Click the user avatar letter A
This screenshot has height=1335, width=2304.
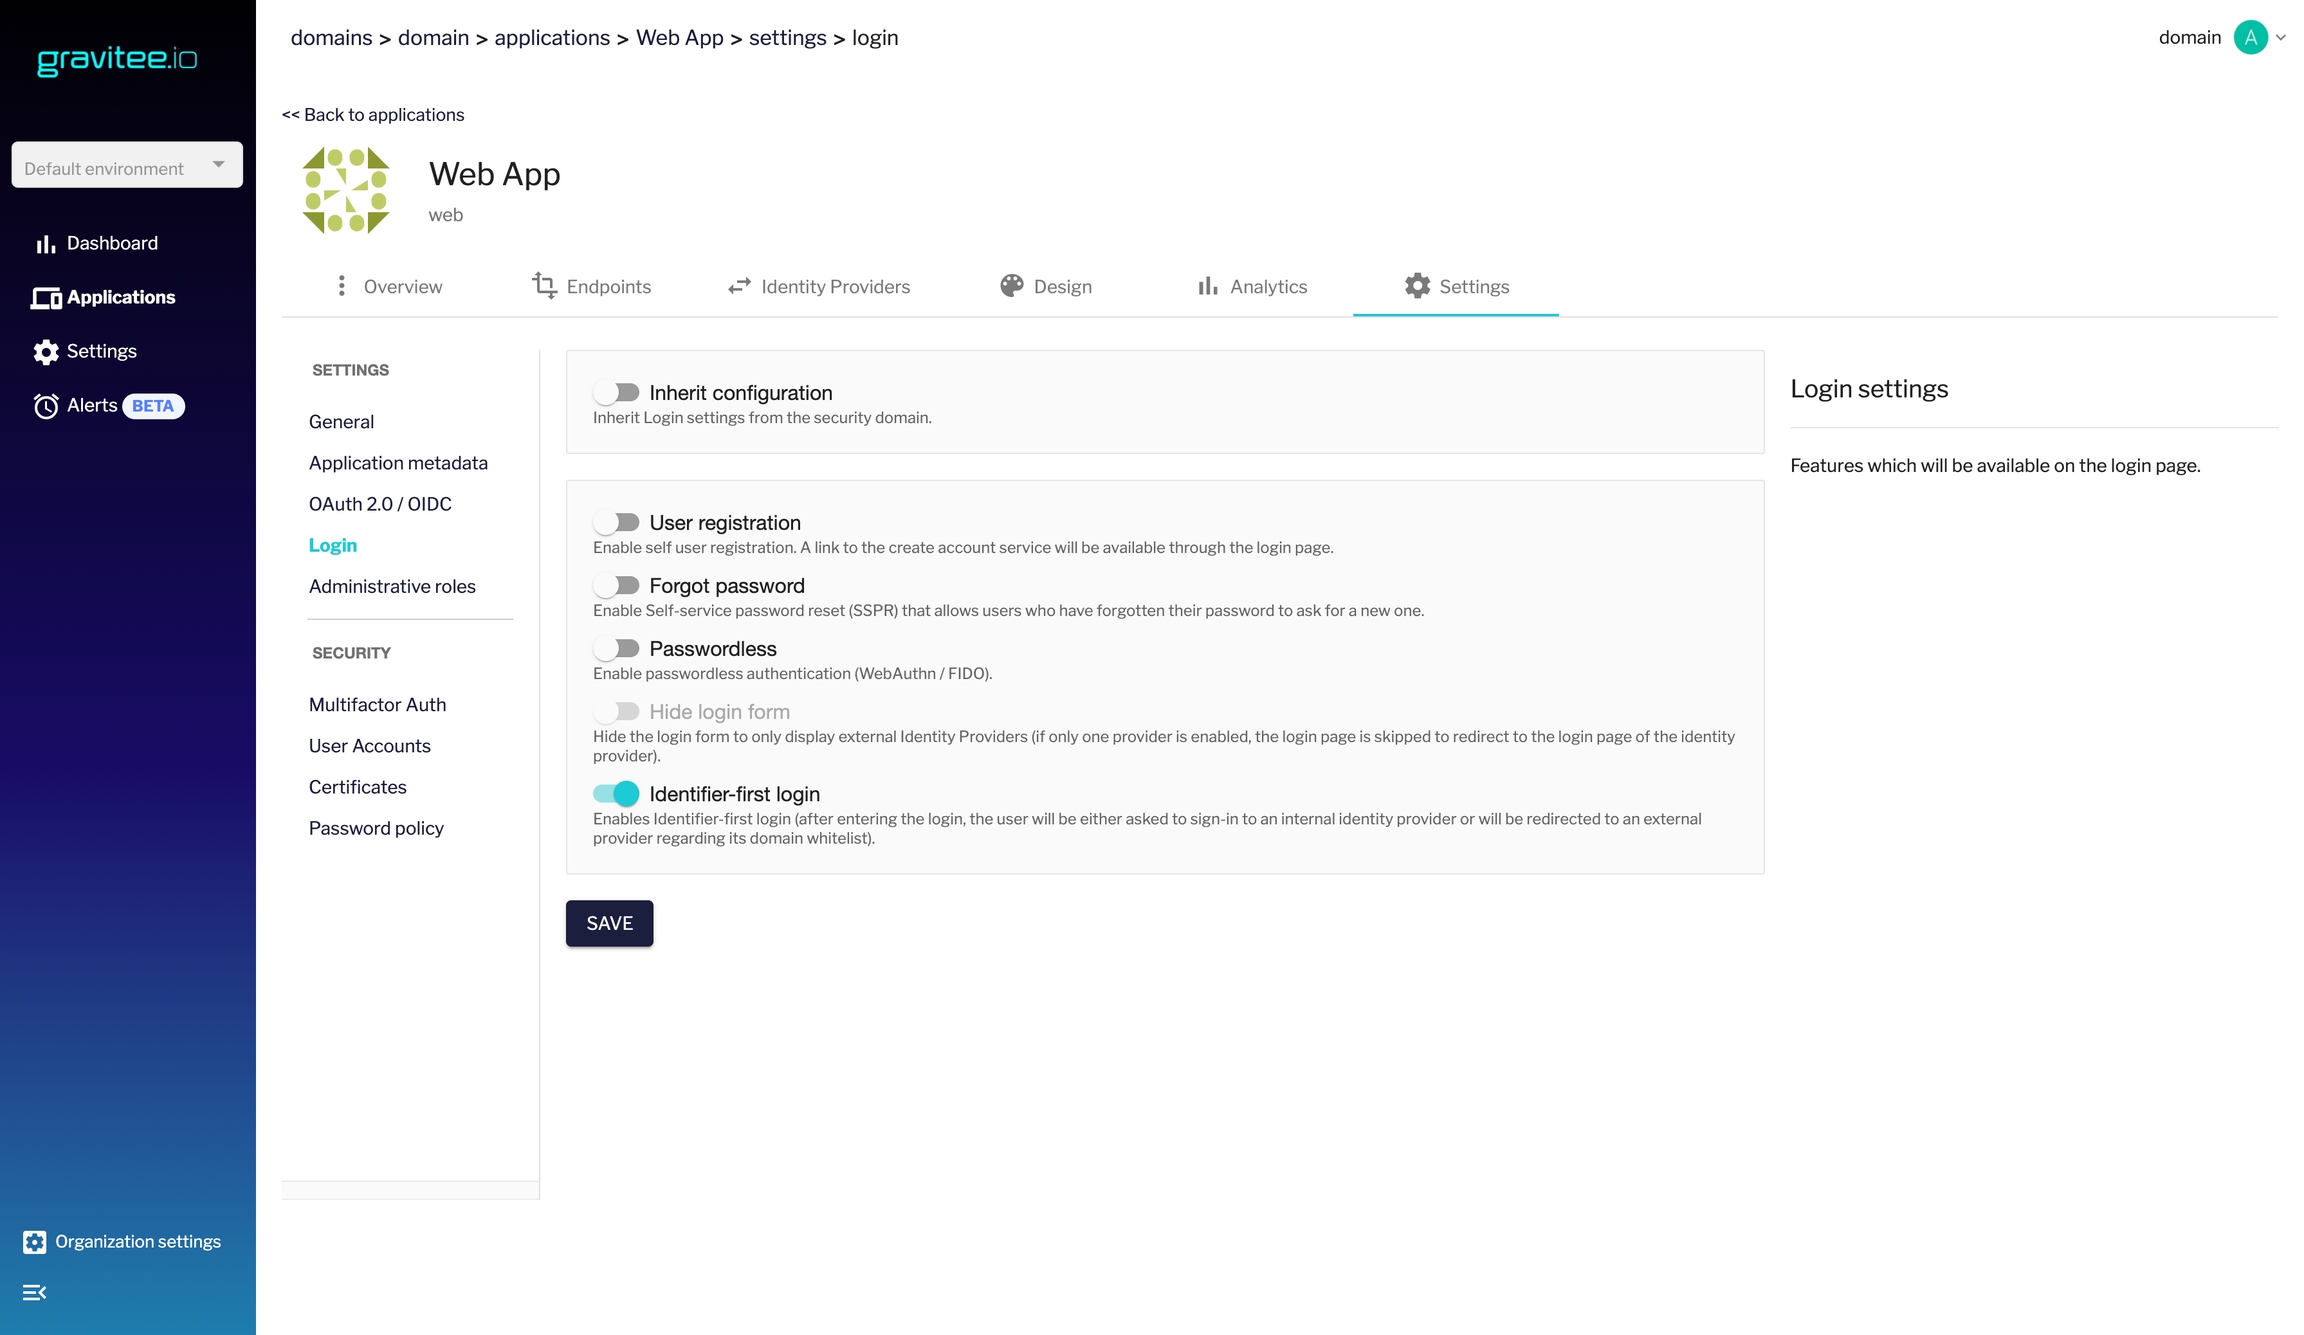coord(2250,38)
